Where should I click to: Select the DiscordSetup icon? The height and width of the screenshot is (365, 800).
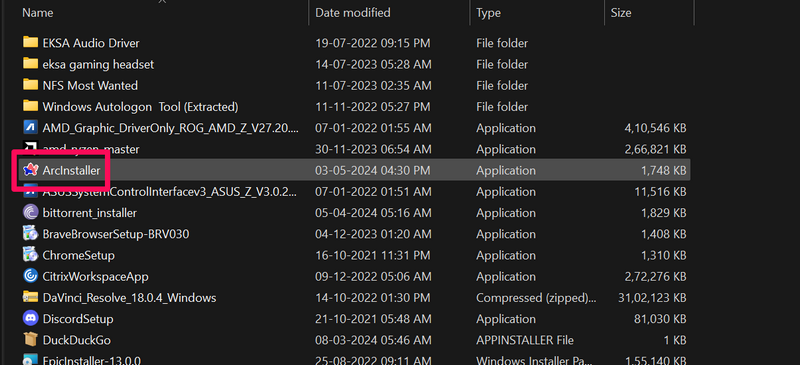click(31, 319)
